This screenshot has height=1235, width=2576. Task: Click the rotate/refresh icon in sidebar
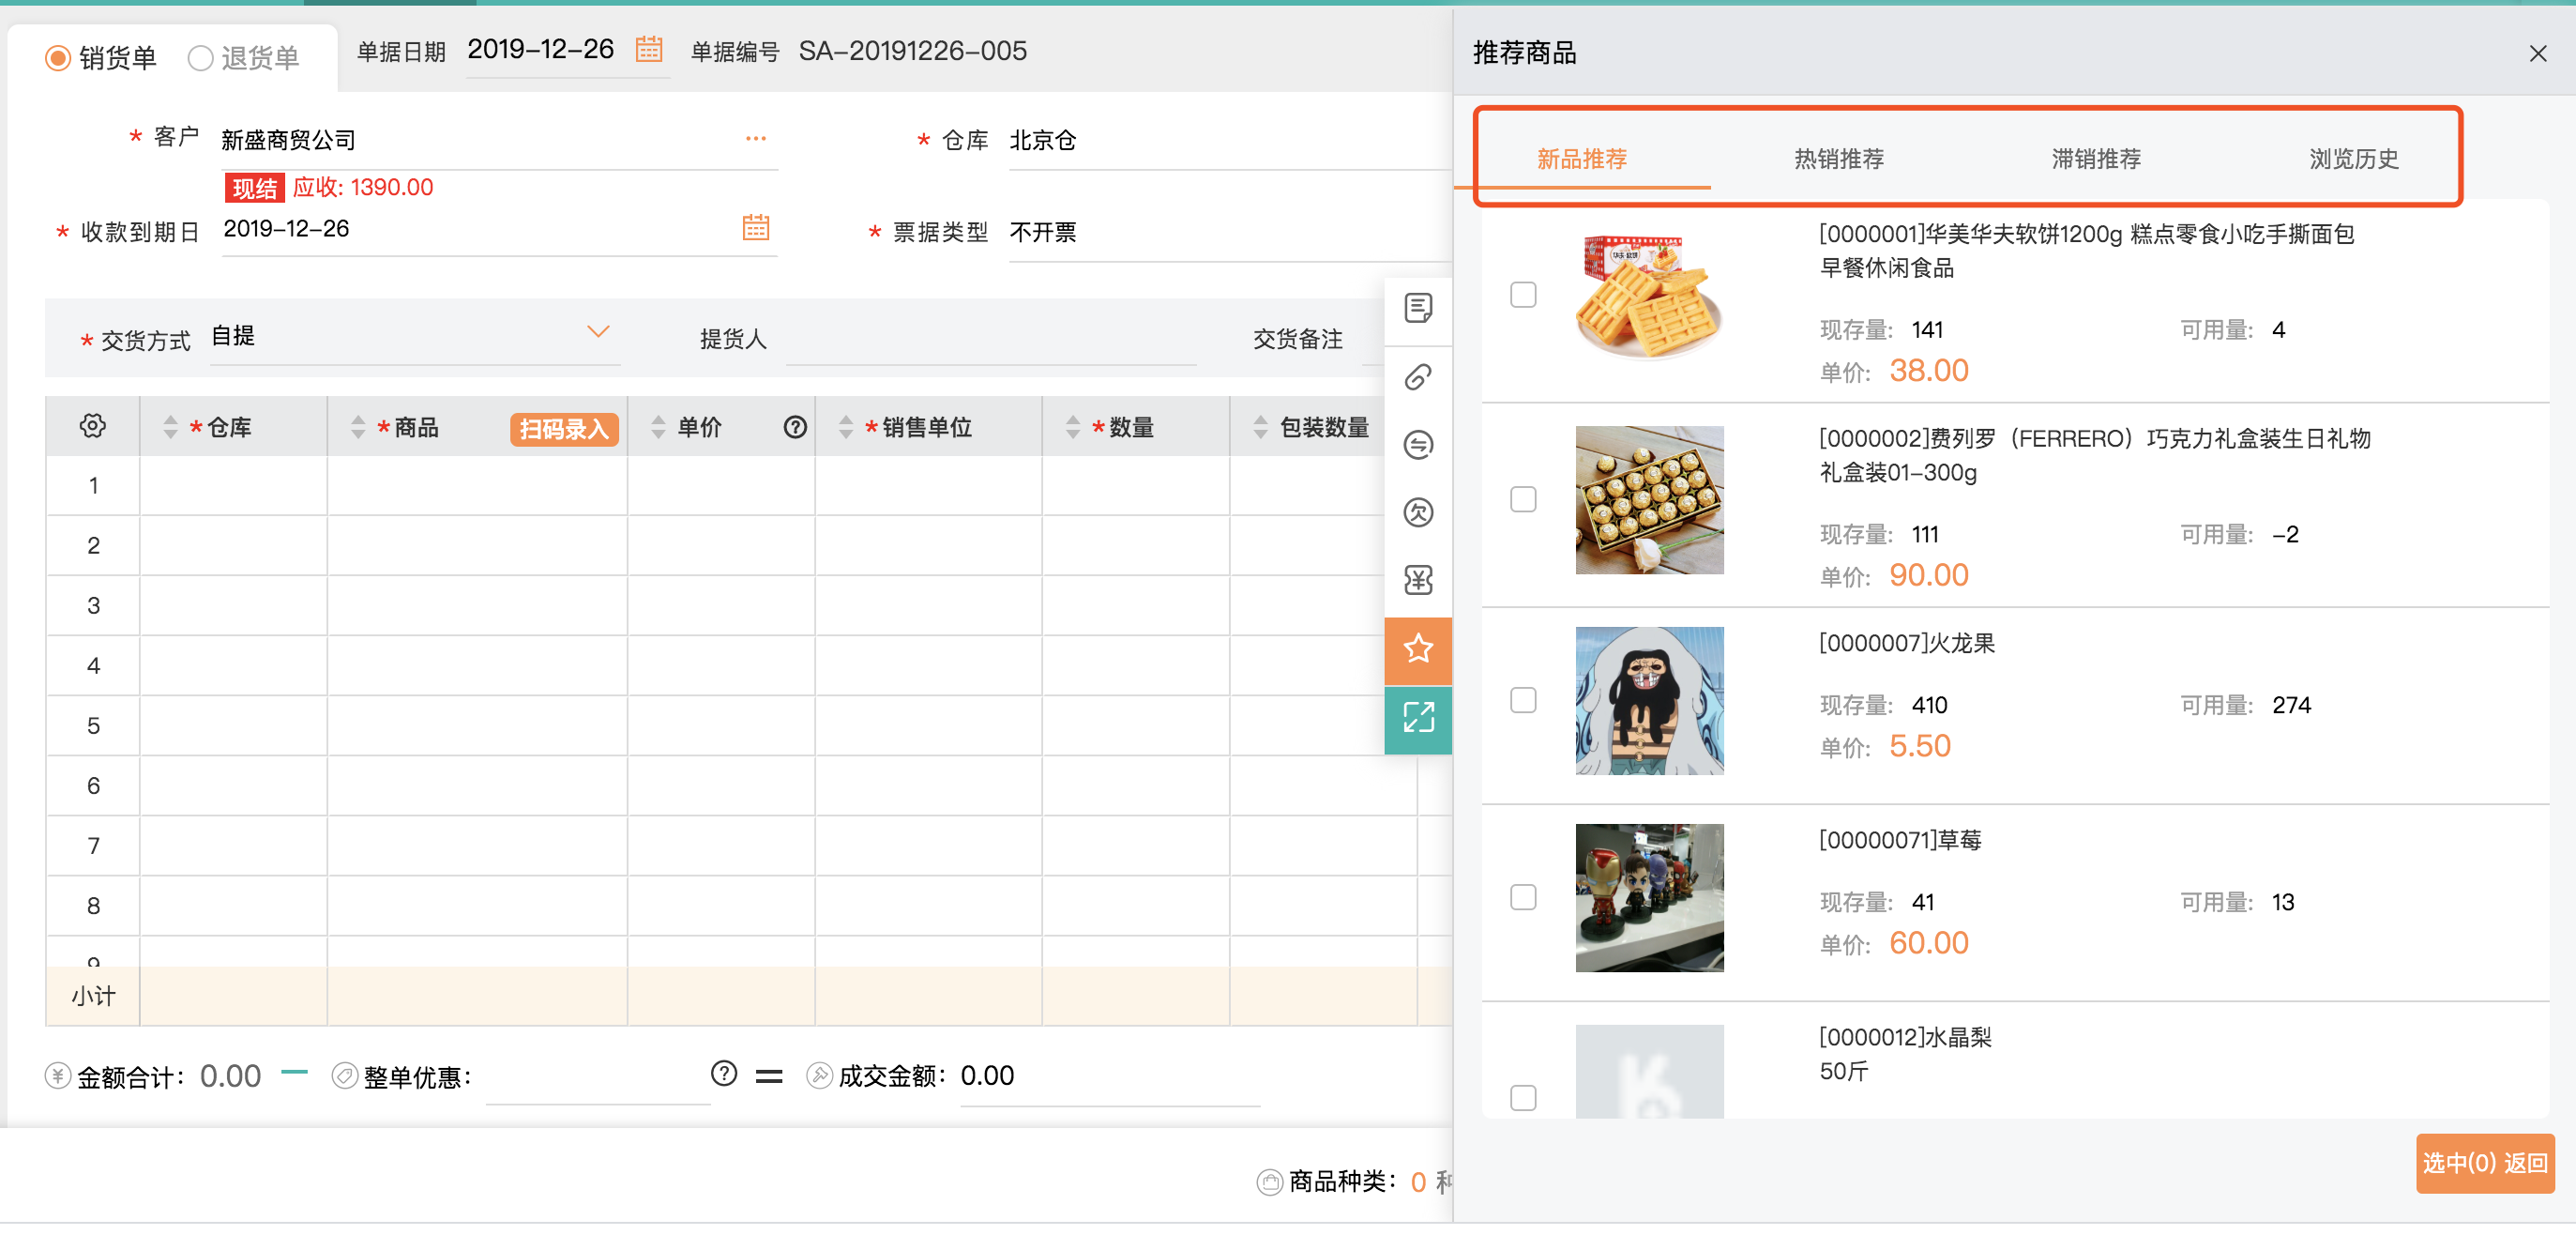(x=1417, y=448)
